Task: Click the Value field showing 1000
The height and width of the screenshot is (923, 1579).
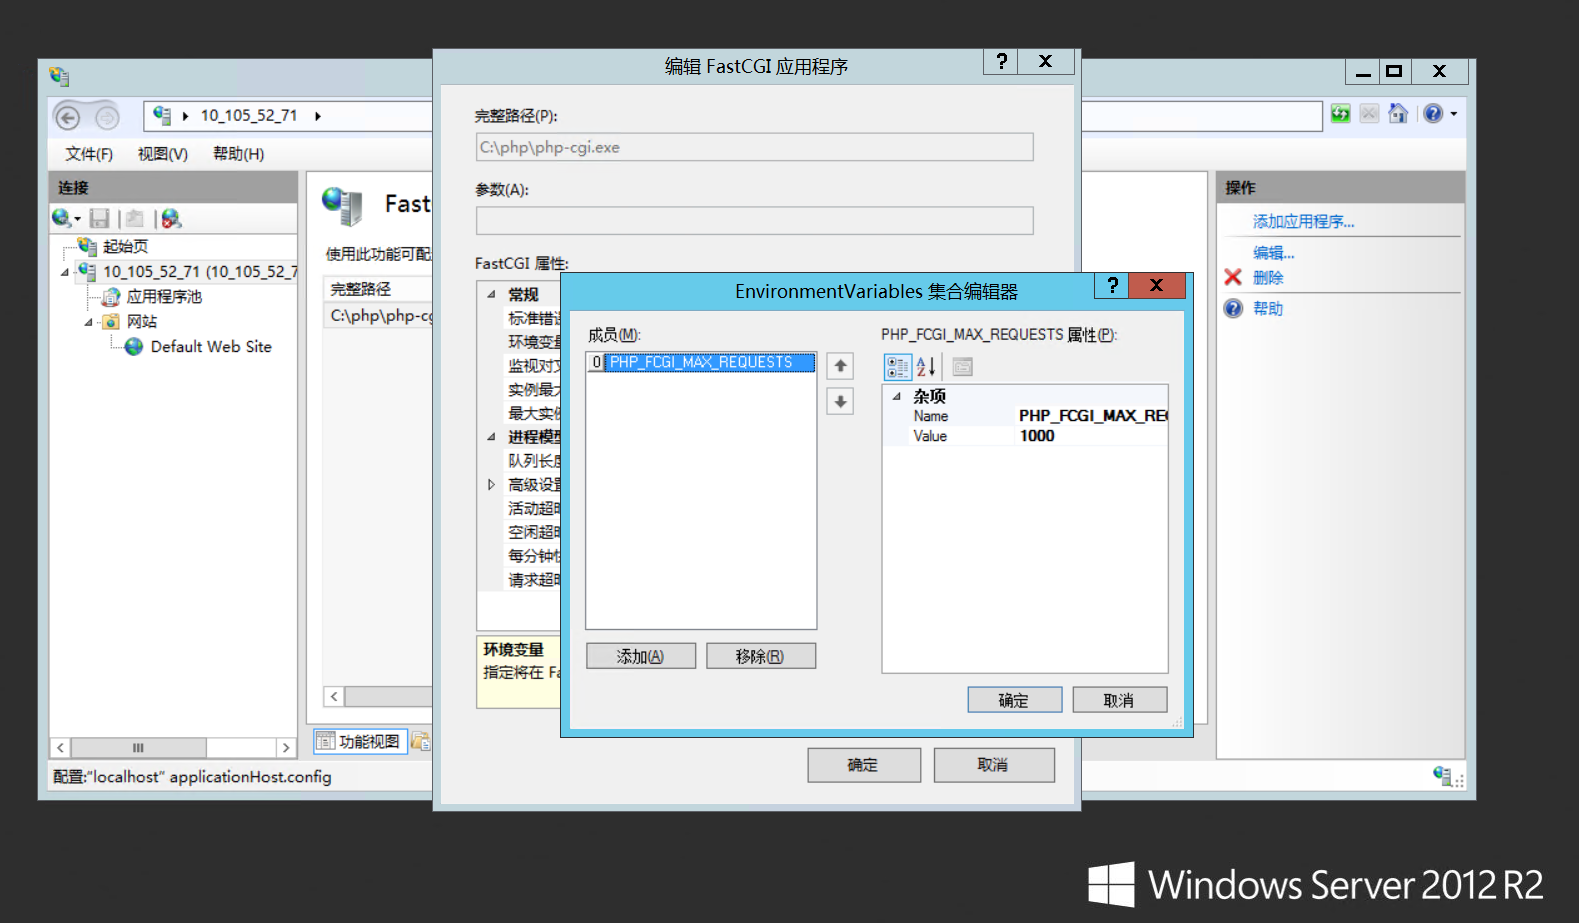Action: pyautogui.click(x=1090, y=436)
